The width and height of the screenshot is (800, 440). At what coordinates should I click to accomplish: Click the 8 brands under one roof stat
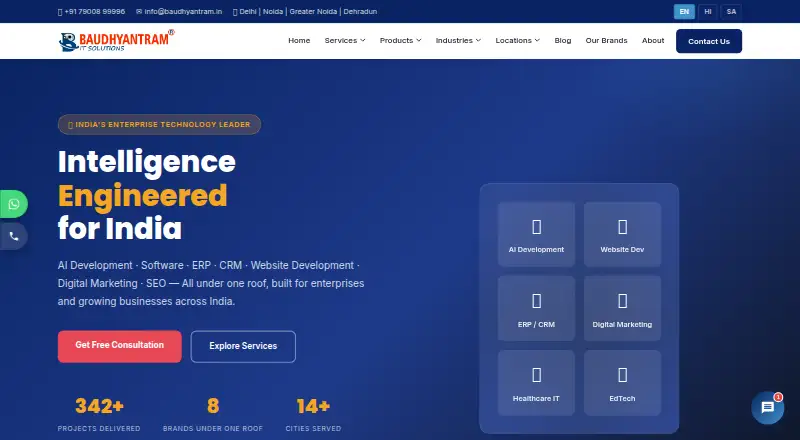(x=213, y=414)
